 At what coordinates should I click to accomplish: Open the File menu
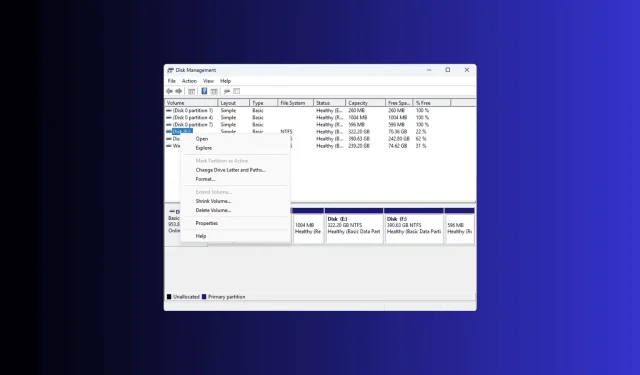coord(171,81)
